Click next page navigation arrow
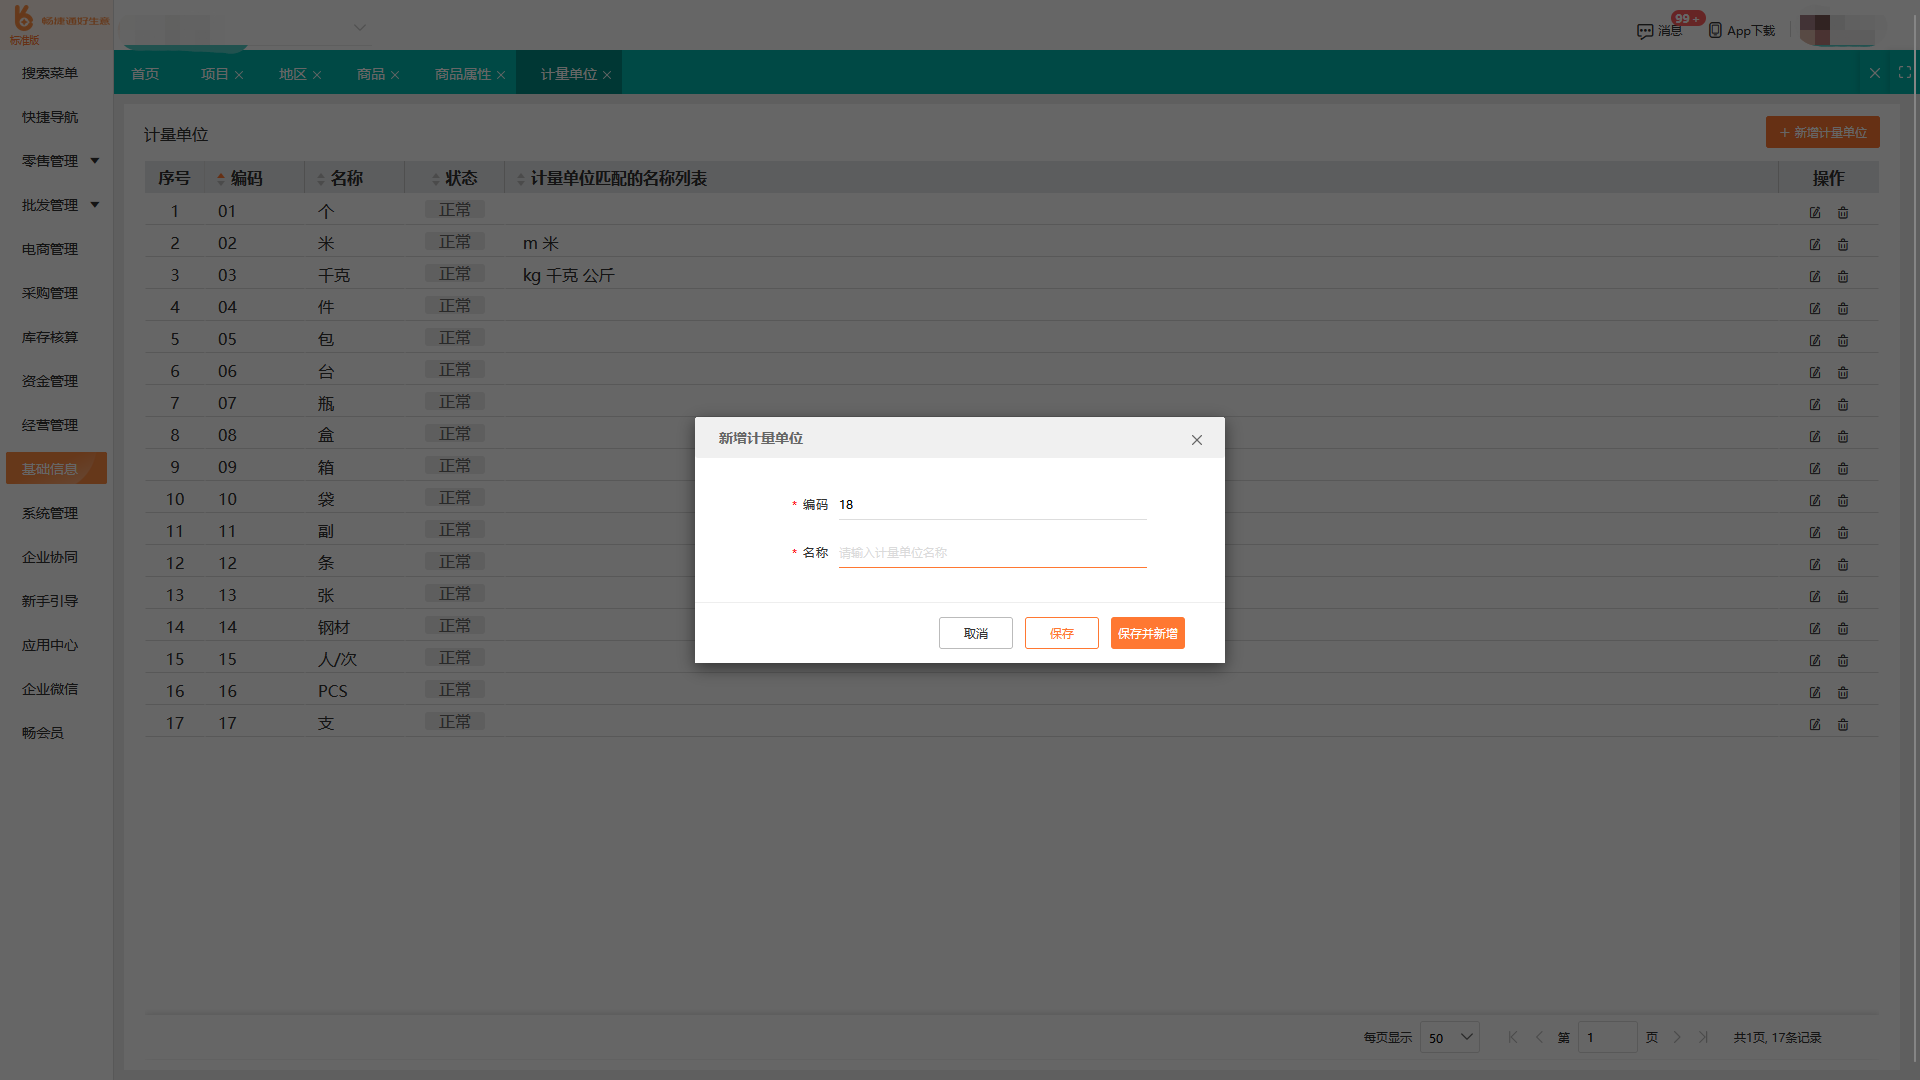The height and width of the screenshot is (1080, 1920). 1676,1036
